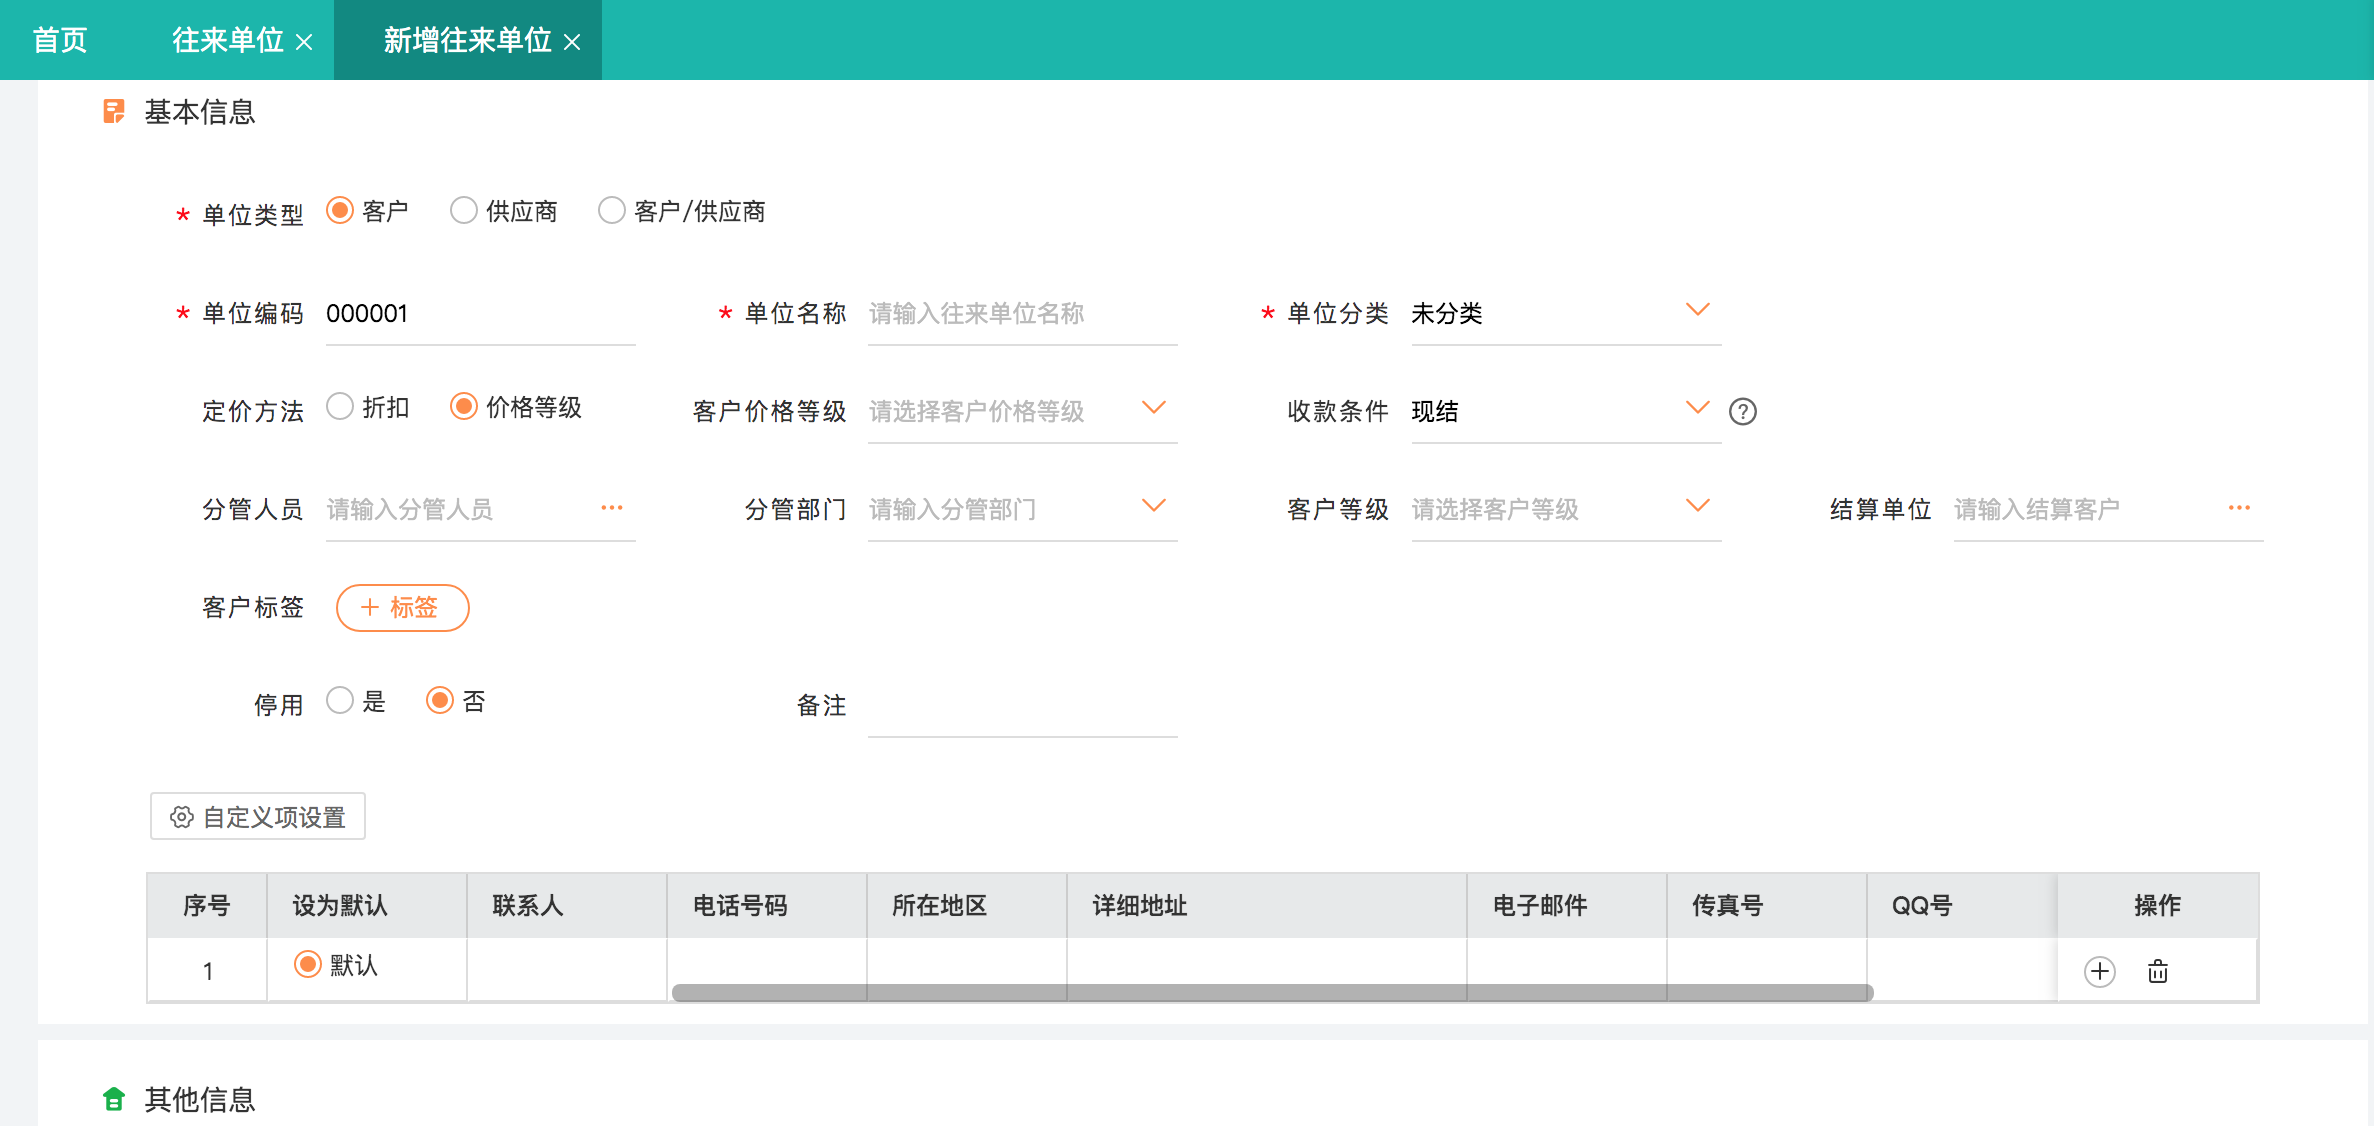Click 自定义项设置 button

254,819
